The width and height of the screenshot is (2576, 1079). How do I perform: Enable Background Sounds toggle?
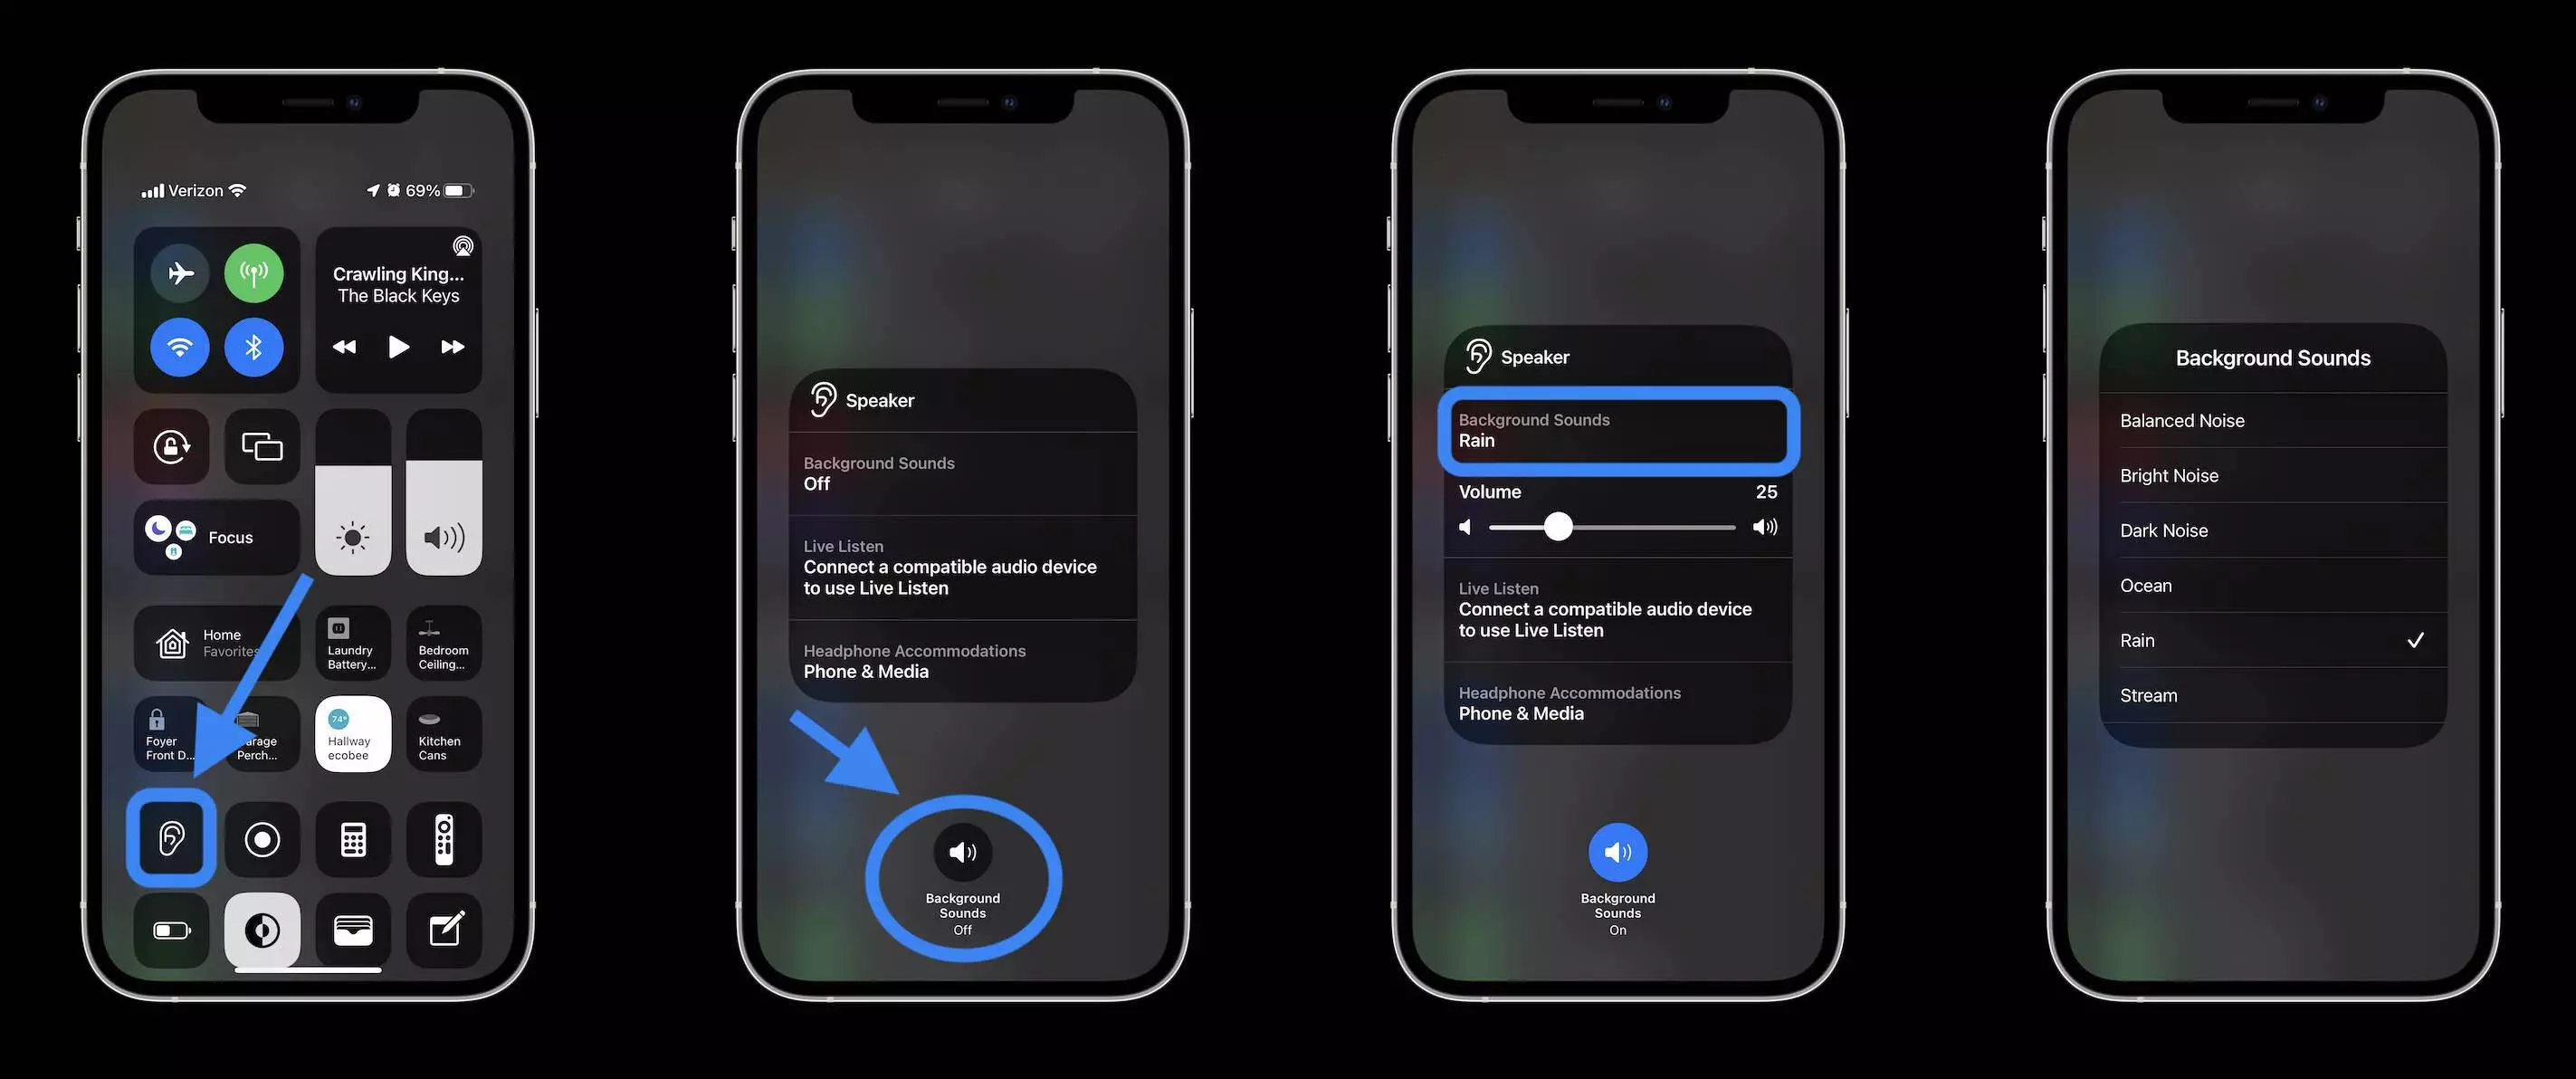(963, 853)
